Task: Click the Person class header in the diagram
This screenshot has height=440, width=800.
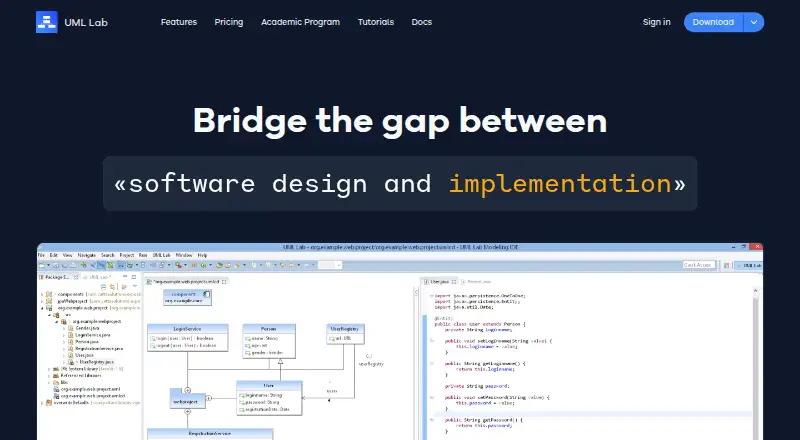Action: click(x=268, y=329)
